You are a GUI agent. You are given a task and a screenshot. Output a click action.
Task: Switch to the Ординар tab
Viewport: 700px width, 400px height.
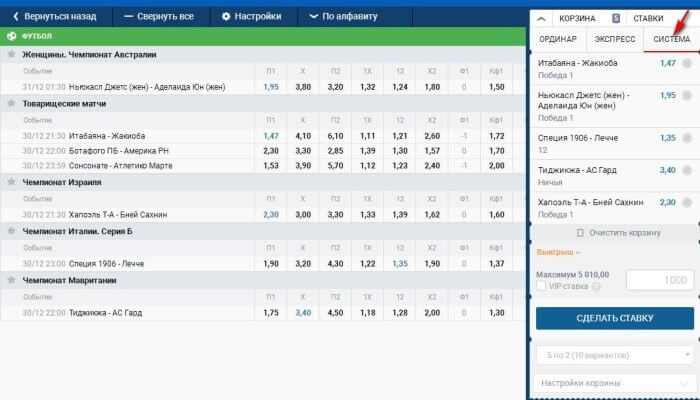pos(557,39)
